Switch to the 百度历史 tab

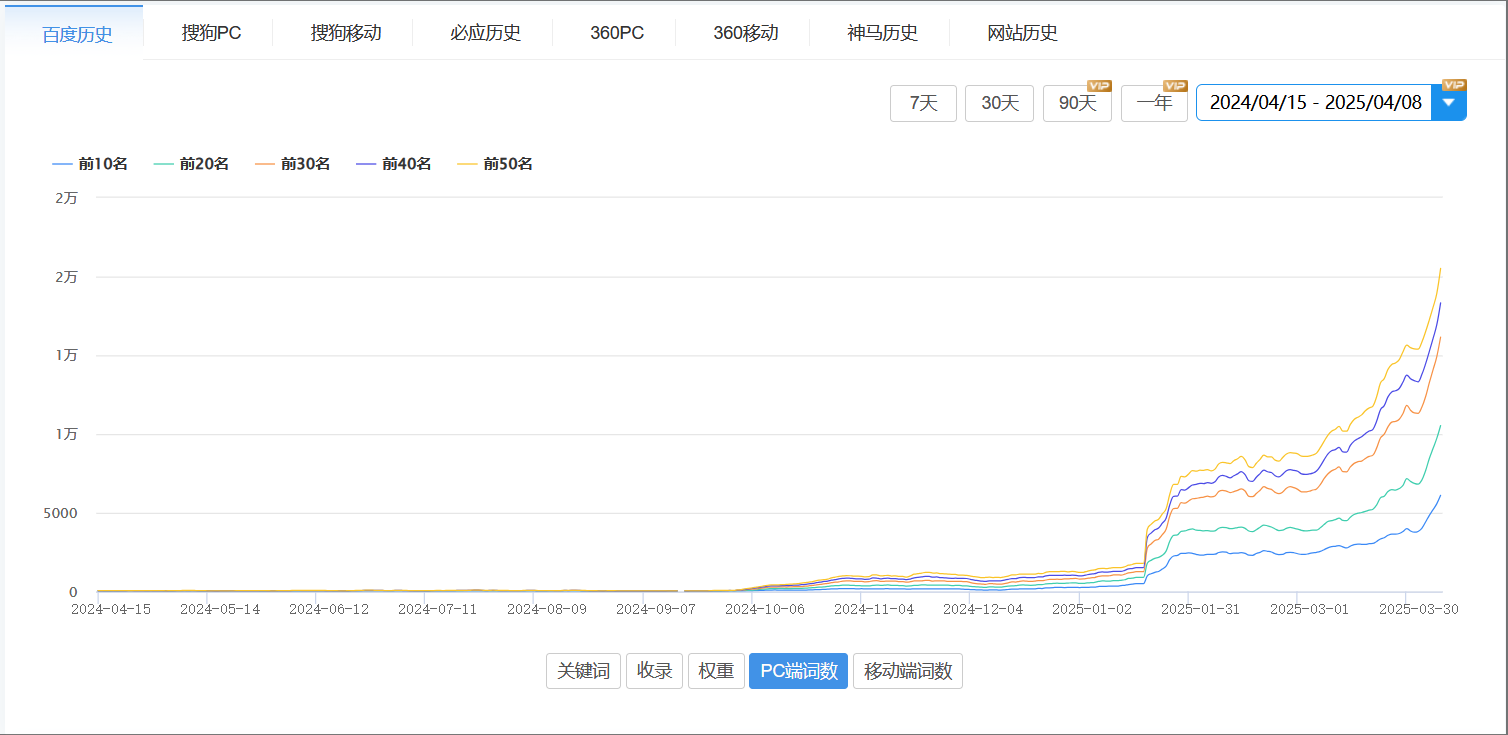(77, 34)
